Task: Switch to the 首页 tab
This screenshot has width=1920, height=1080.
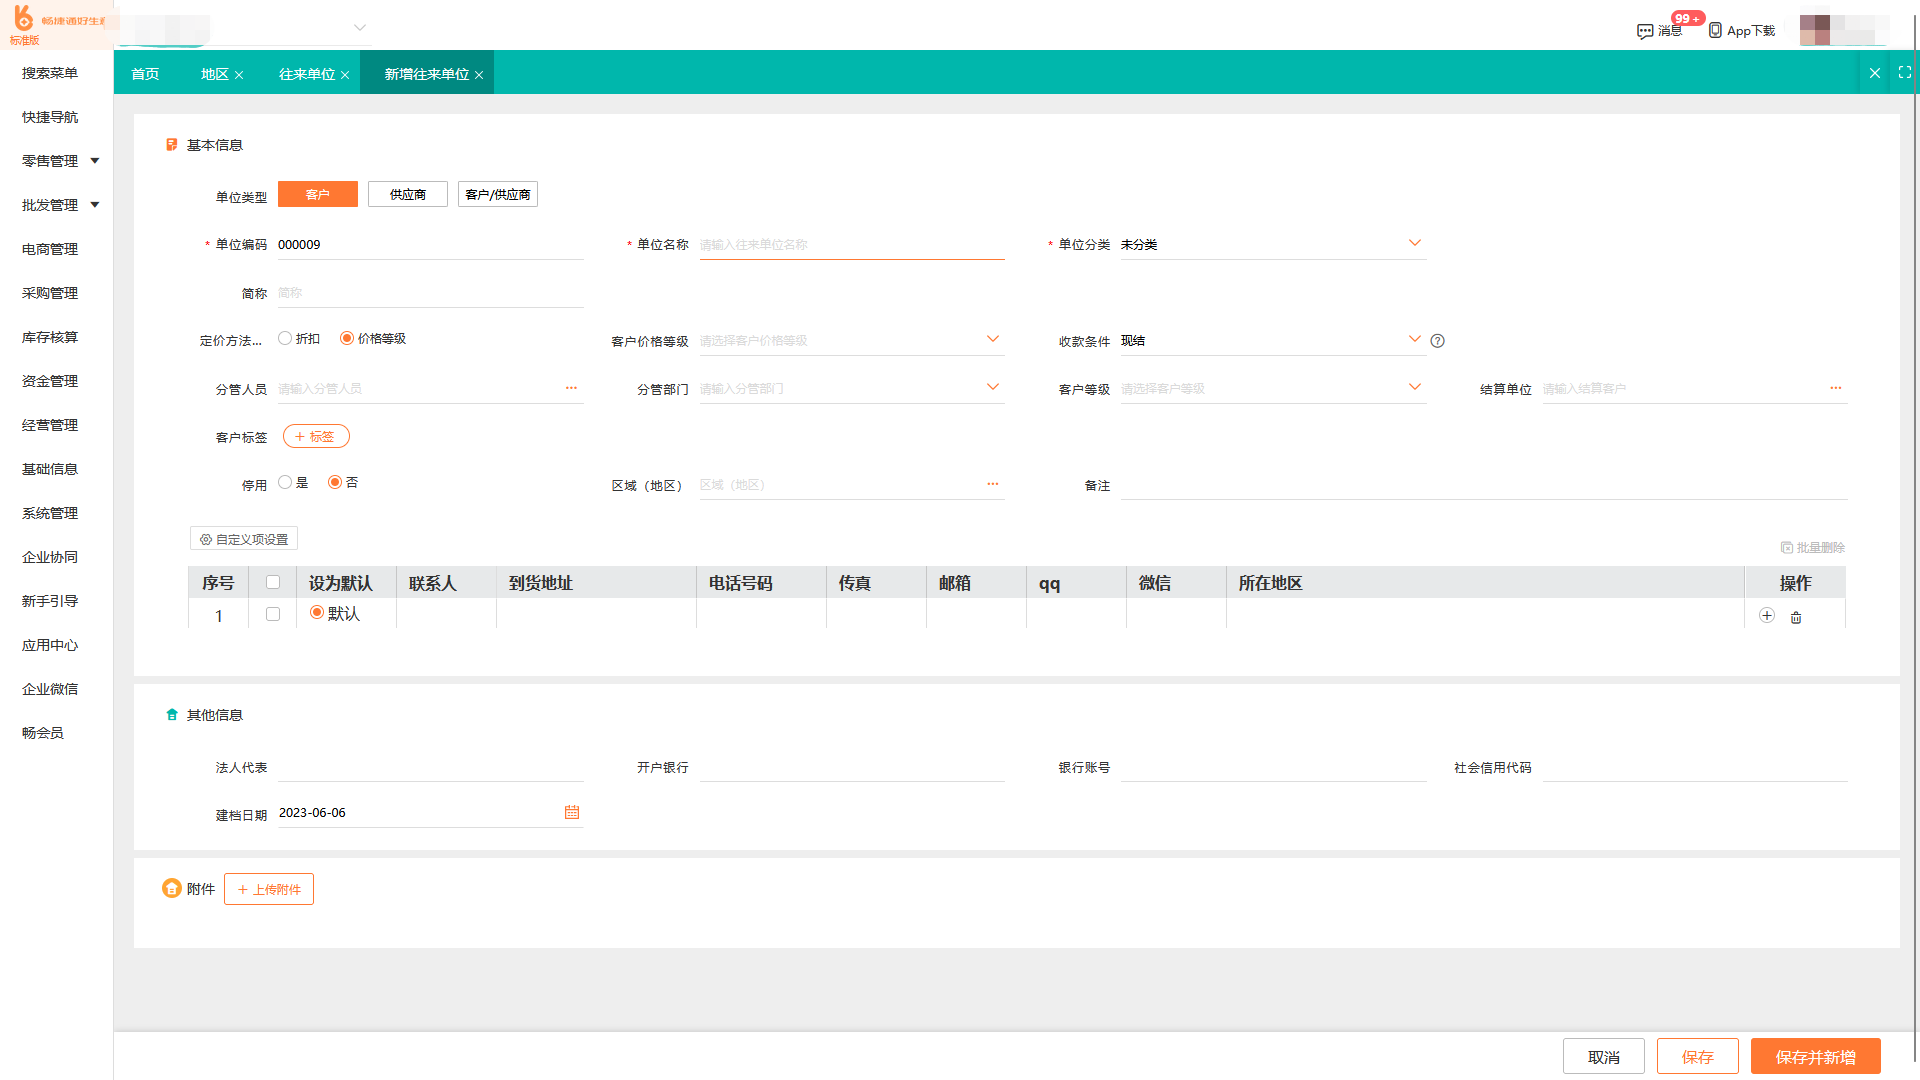Action: tap(145, 73)
